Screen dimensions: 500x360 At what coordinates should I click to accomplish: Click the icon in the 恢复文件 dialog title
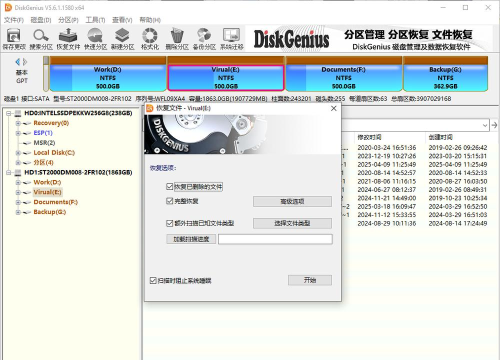tap(150, 108)
